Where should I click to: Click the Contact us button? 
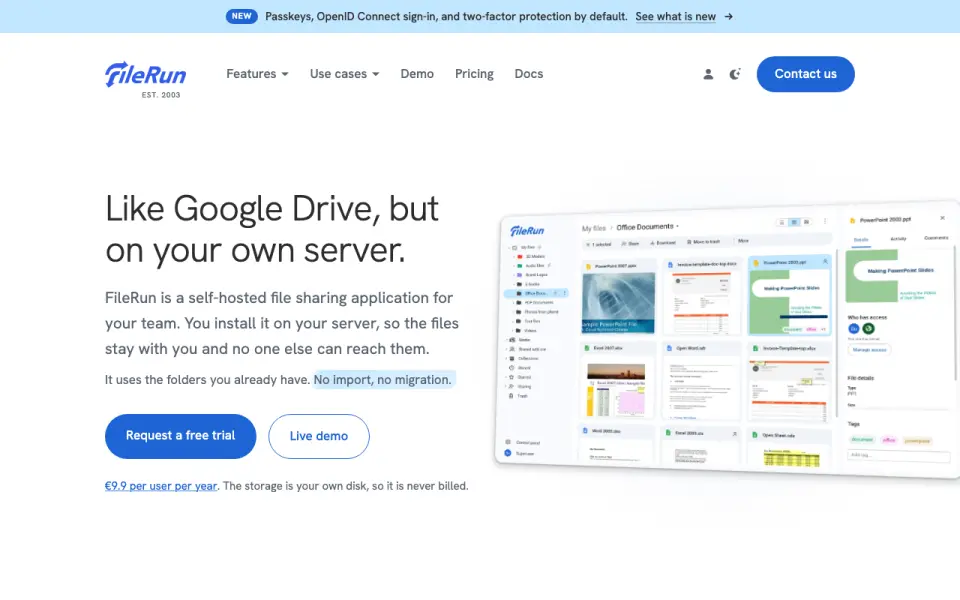point(805,74)
